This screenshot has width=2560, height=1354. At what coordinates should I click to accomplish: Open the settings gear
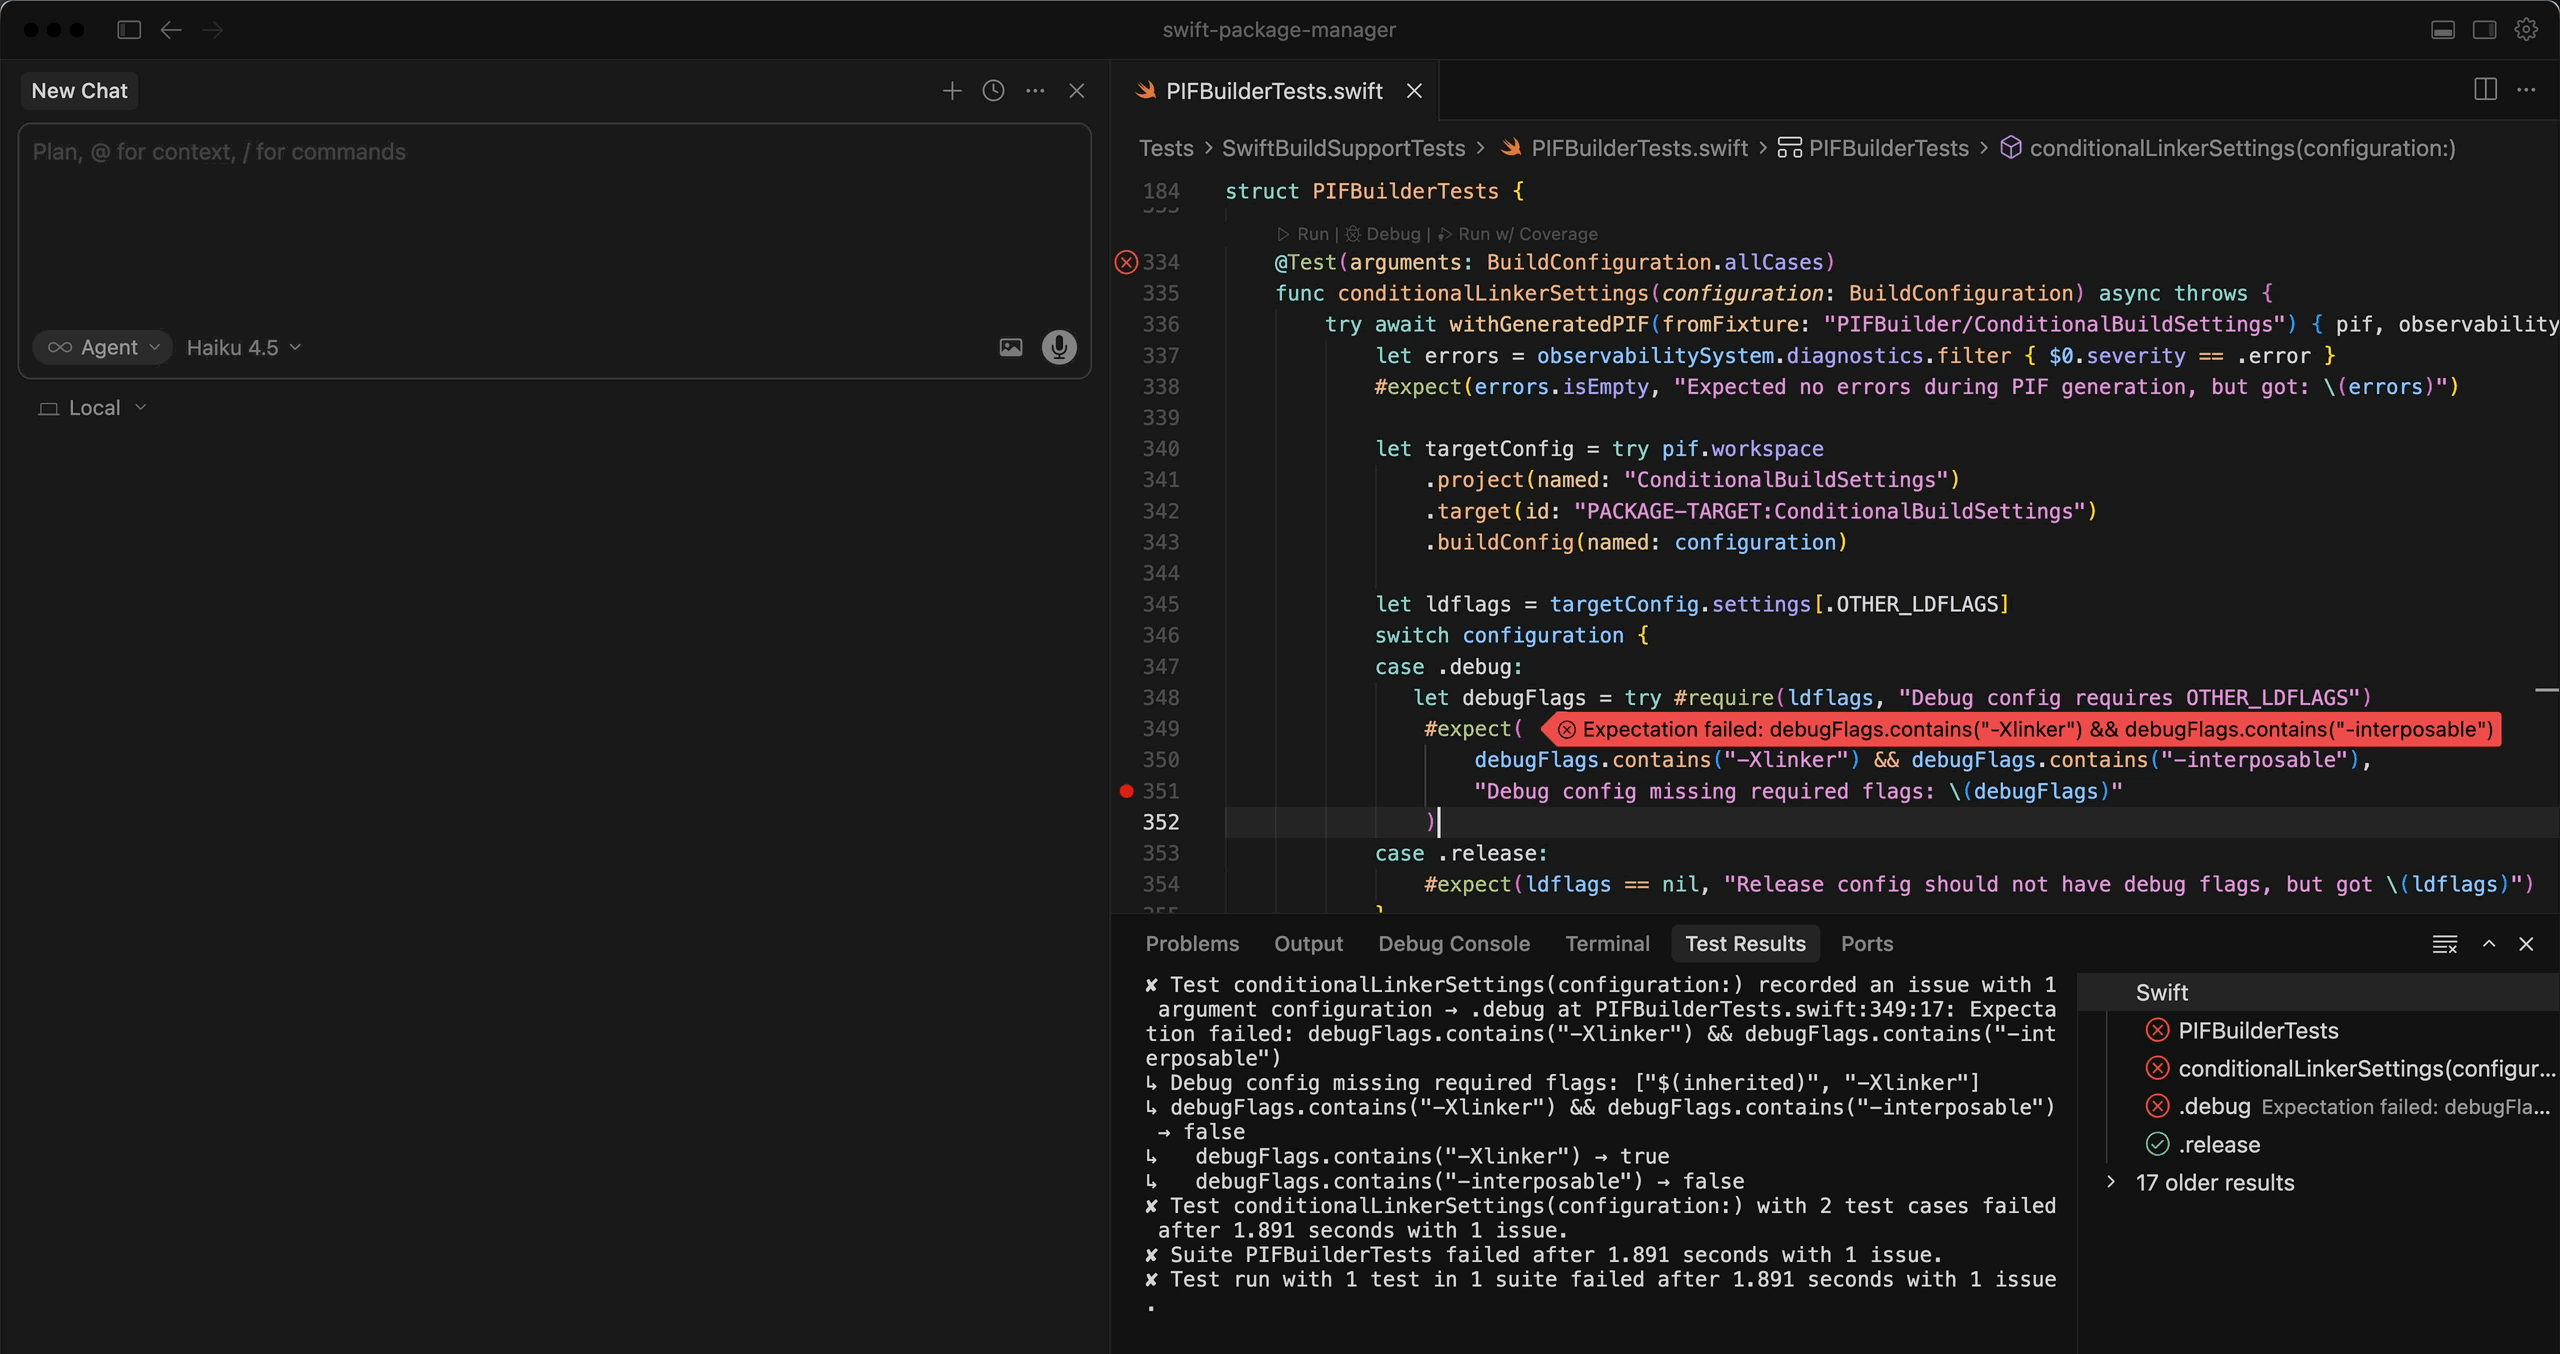pos(2527,29)
